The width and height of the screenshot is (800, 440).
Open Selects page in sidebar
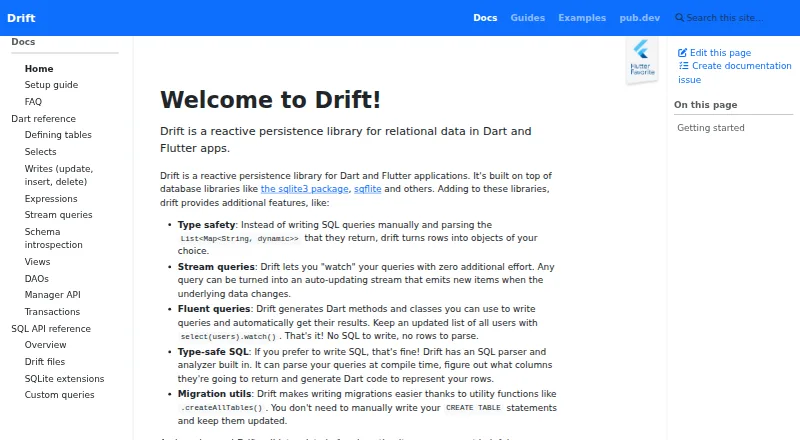click(x=40, y=152)
